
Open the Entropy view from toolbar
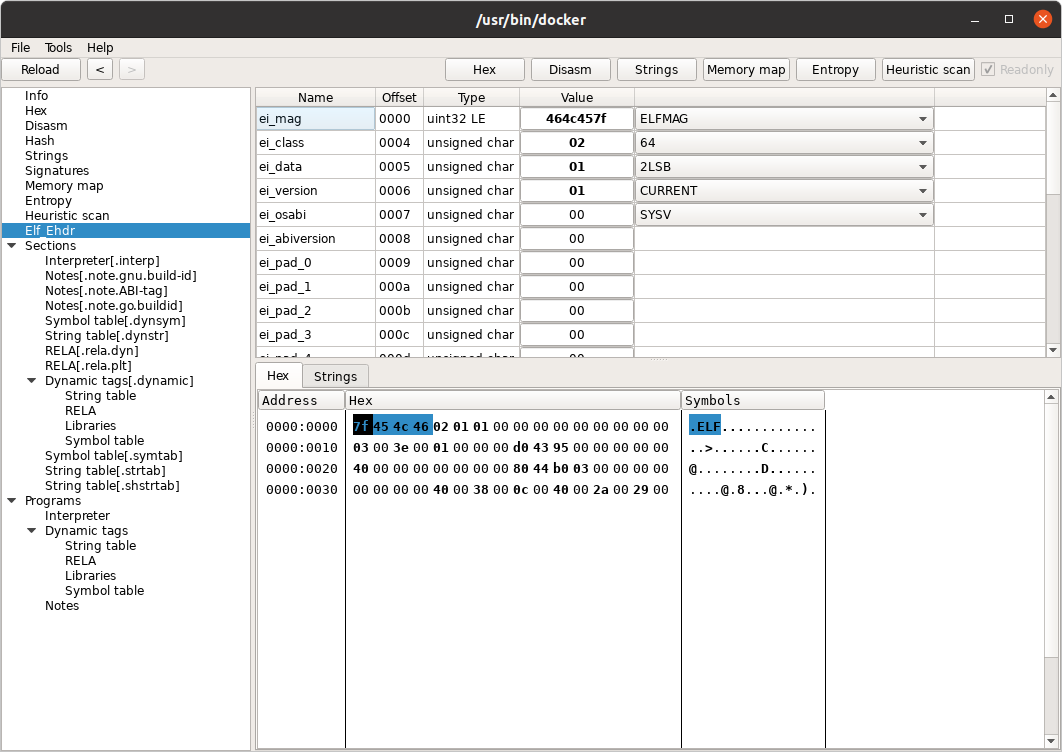tap(835, 69)
